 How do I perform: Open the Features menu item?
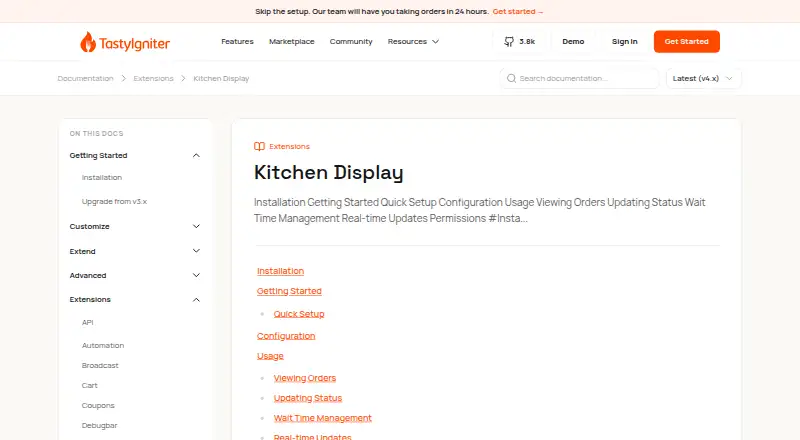(237, 42)
